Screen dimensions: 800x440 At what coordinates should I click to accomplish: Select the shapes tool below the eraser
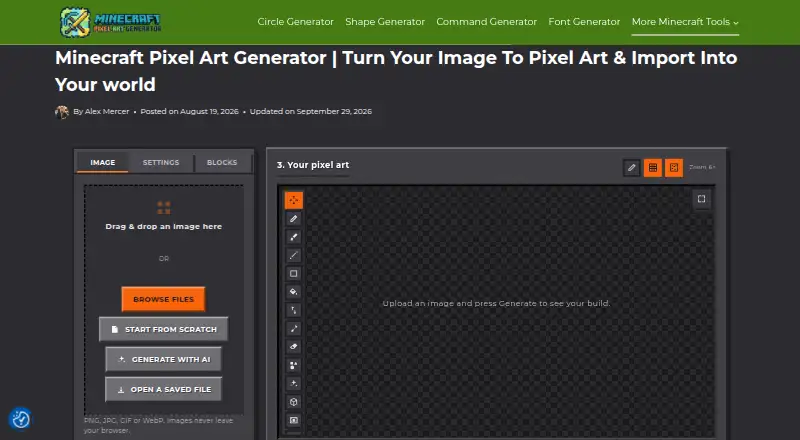tap(293, 365)
